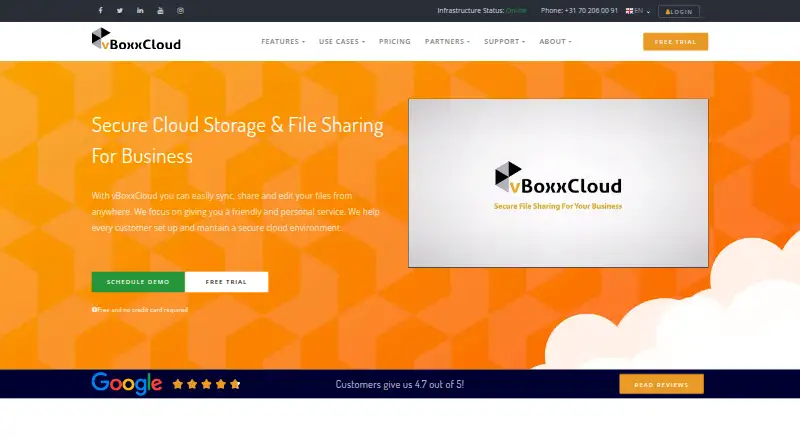Expand the Support menu
The height and width of the screenshot is (440, 800).
(505, 41)
